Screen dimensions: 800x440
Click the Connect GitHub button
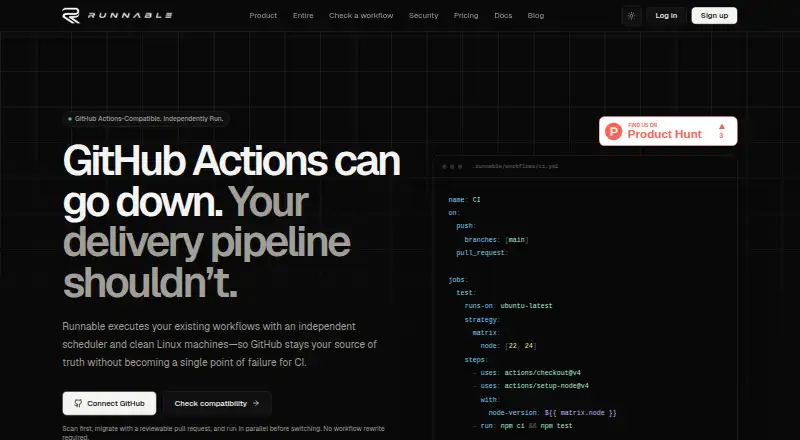(x=109, y=403)
